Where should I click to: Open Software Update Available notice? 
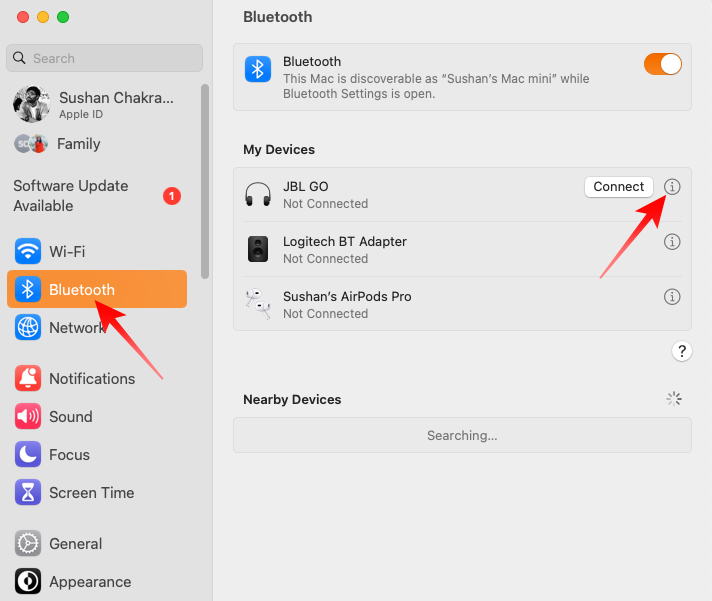point(71,196)
